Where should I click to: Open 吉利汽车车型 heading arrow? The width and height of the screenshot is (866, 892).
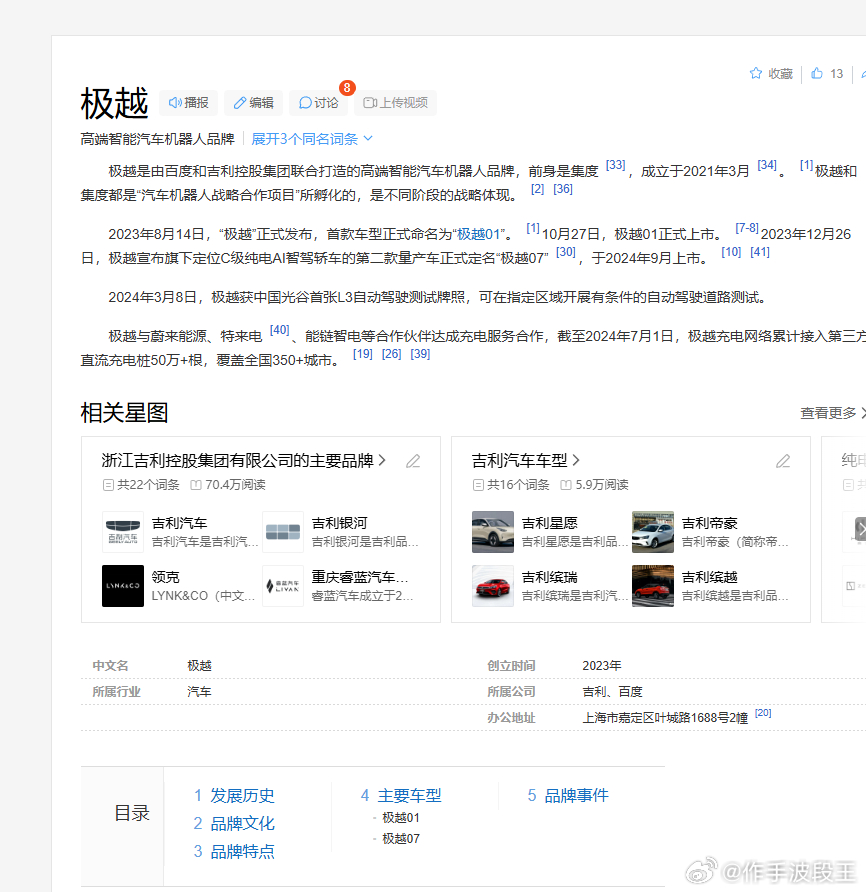pos(577,461)
